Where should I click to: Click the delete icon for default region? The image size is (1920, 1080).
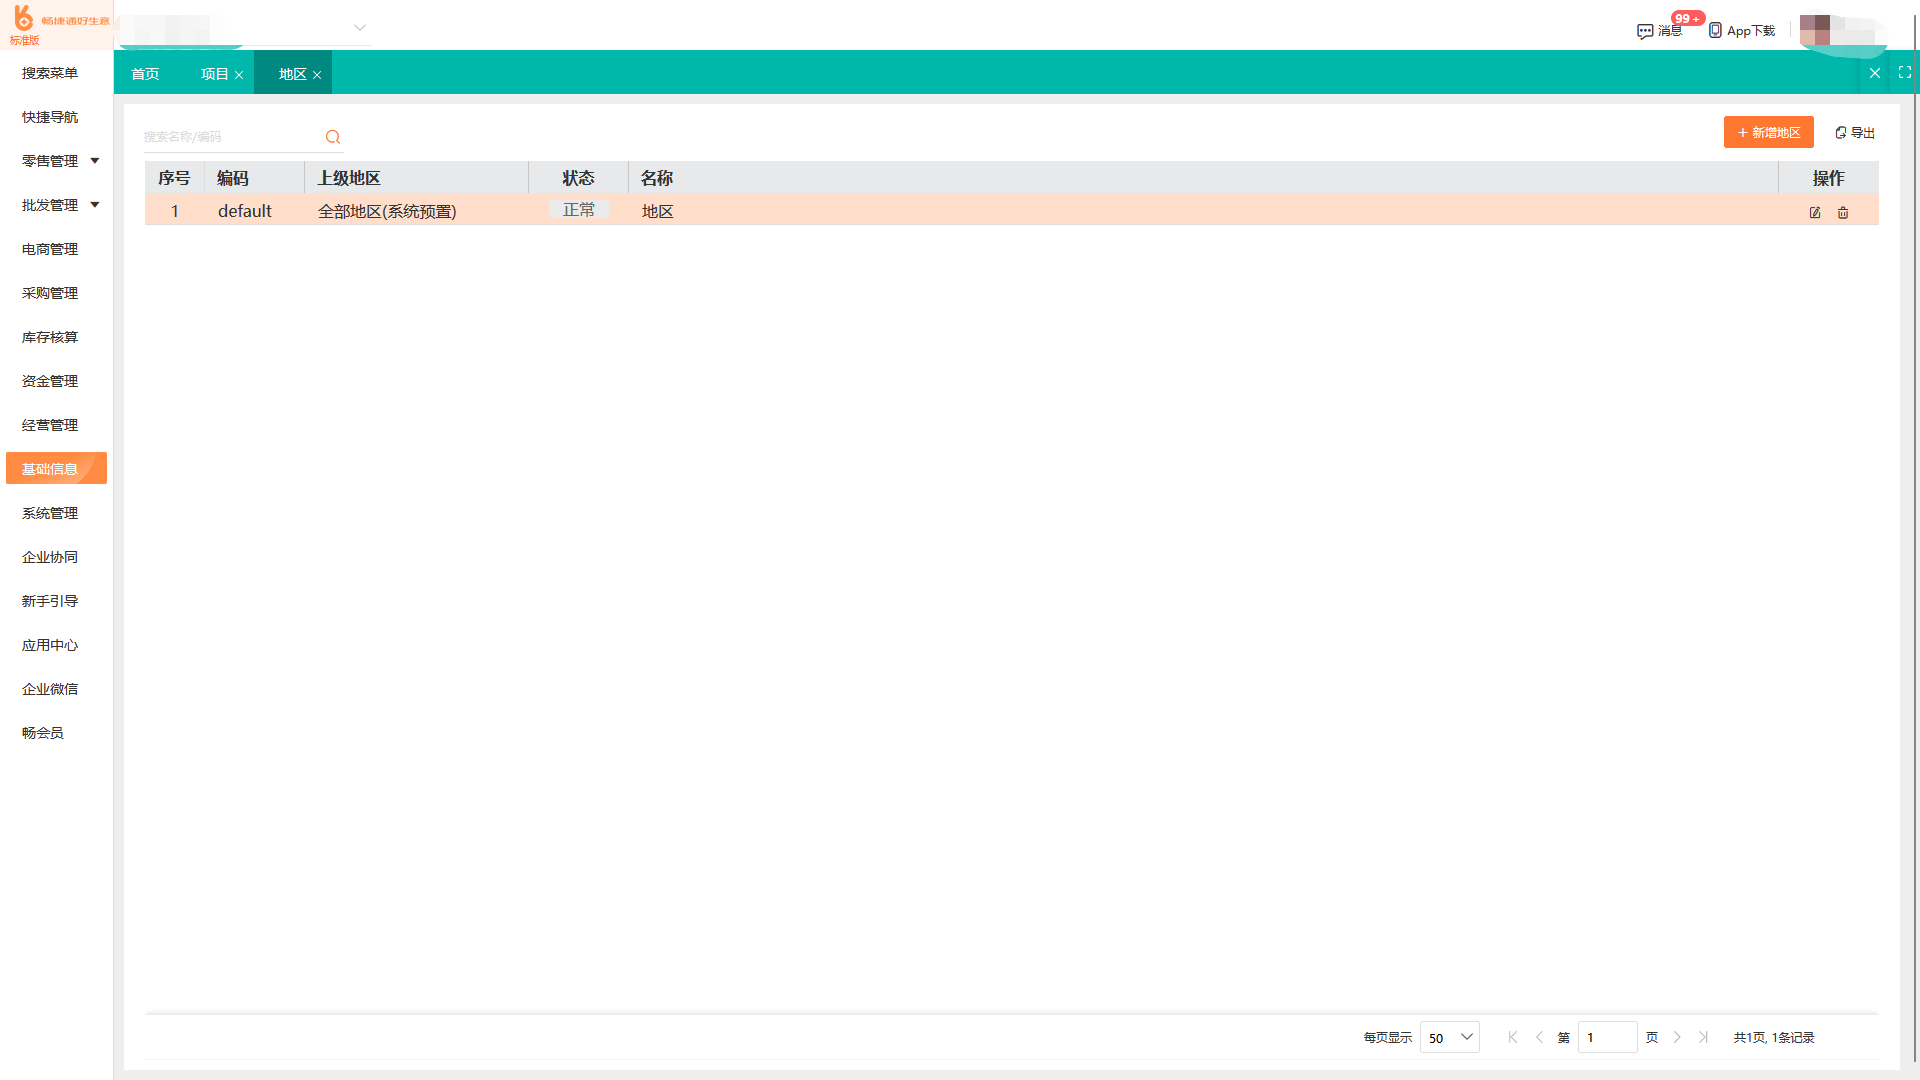point(1844,211)
